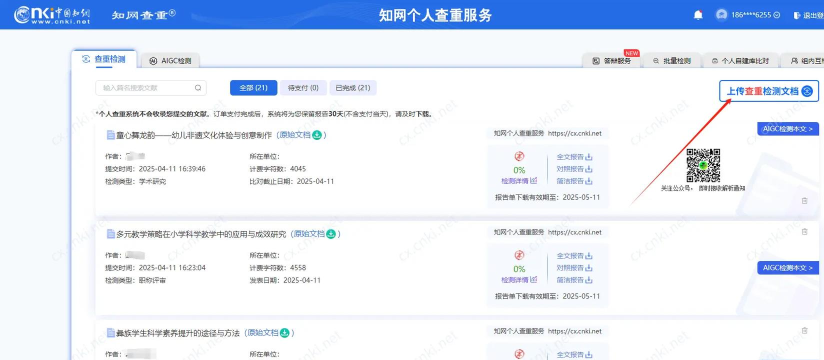Open the 彝族学生科学素养提升的途径与方法 title
Viewport: 824px width, 360px height.
178,333
